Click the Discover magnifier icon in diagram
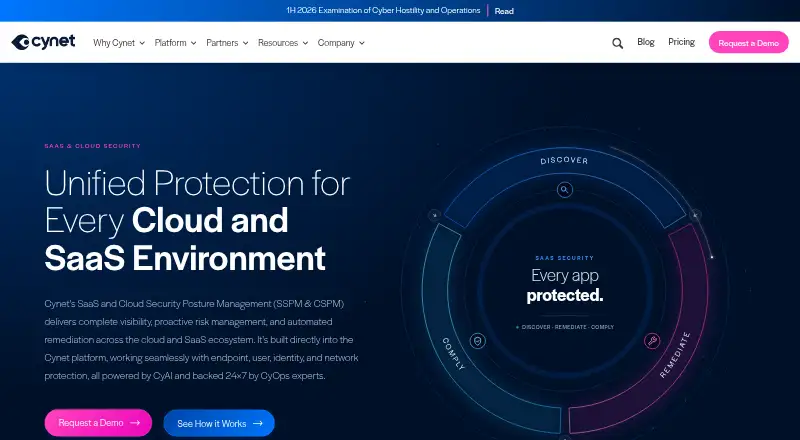 564,190
